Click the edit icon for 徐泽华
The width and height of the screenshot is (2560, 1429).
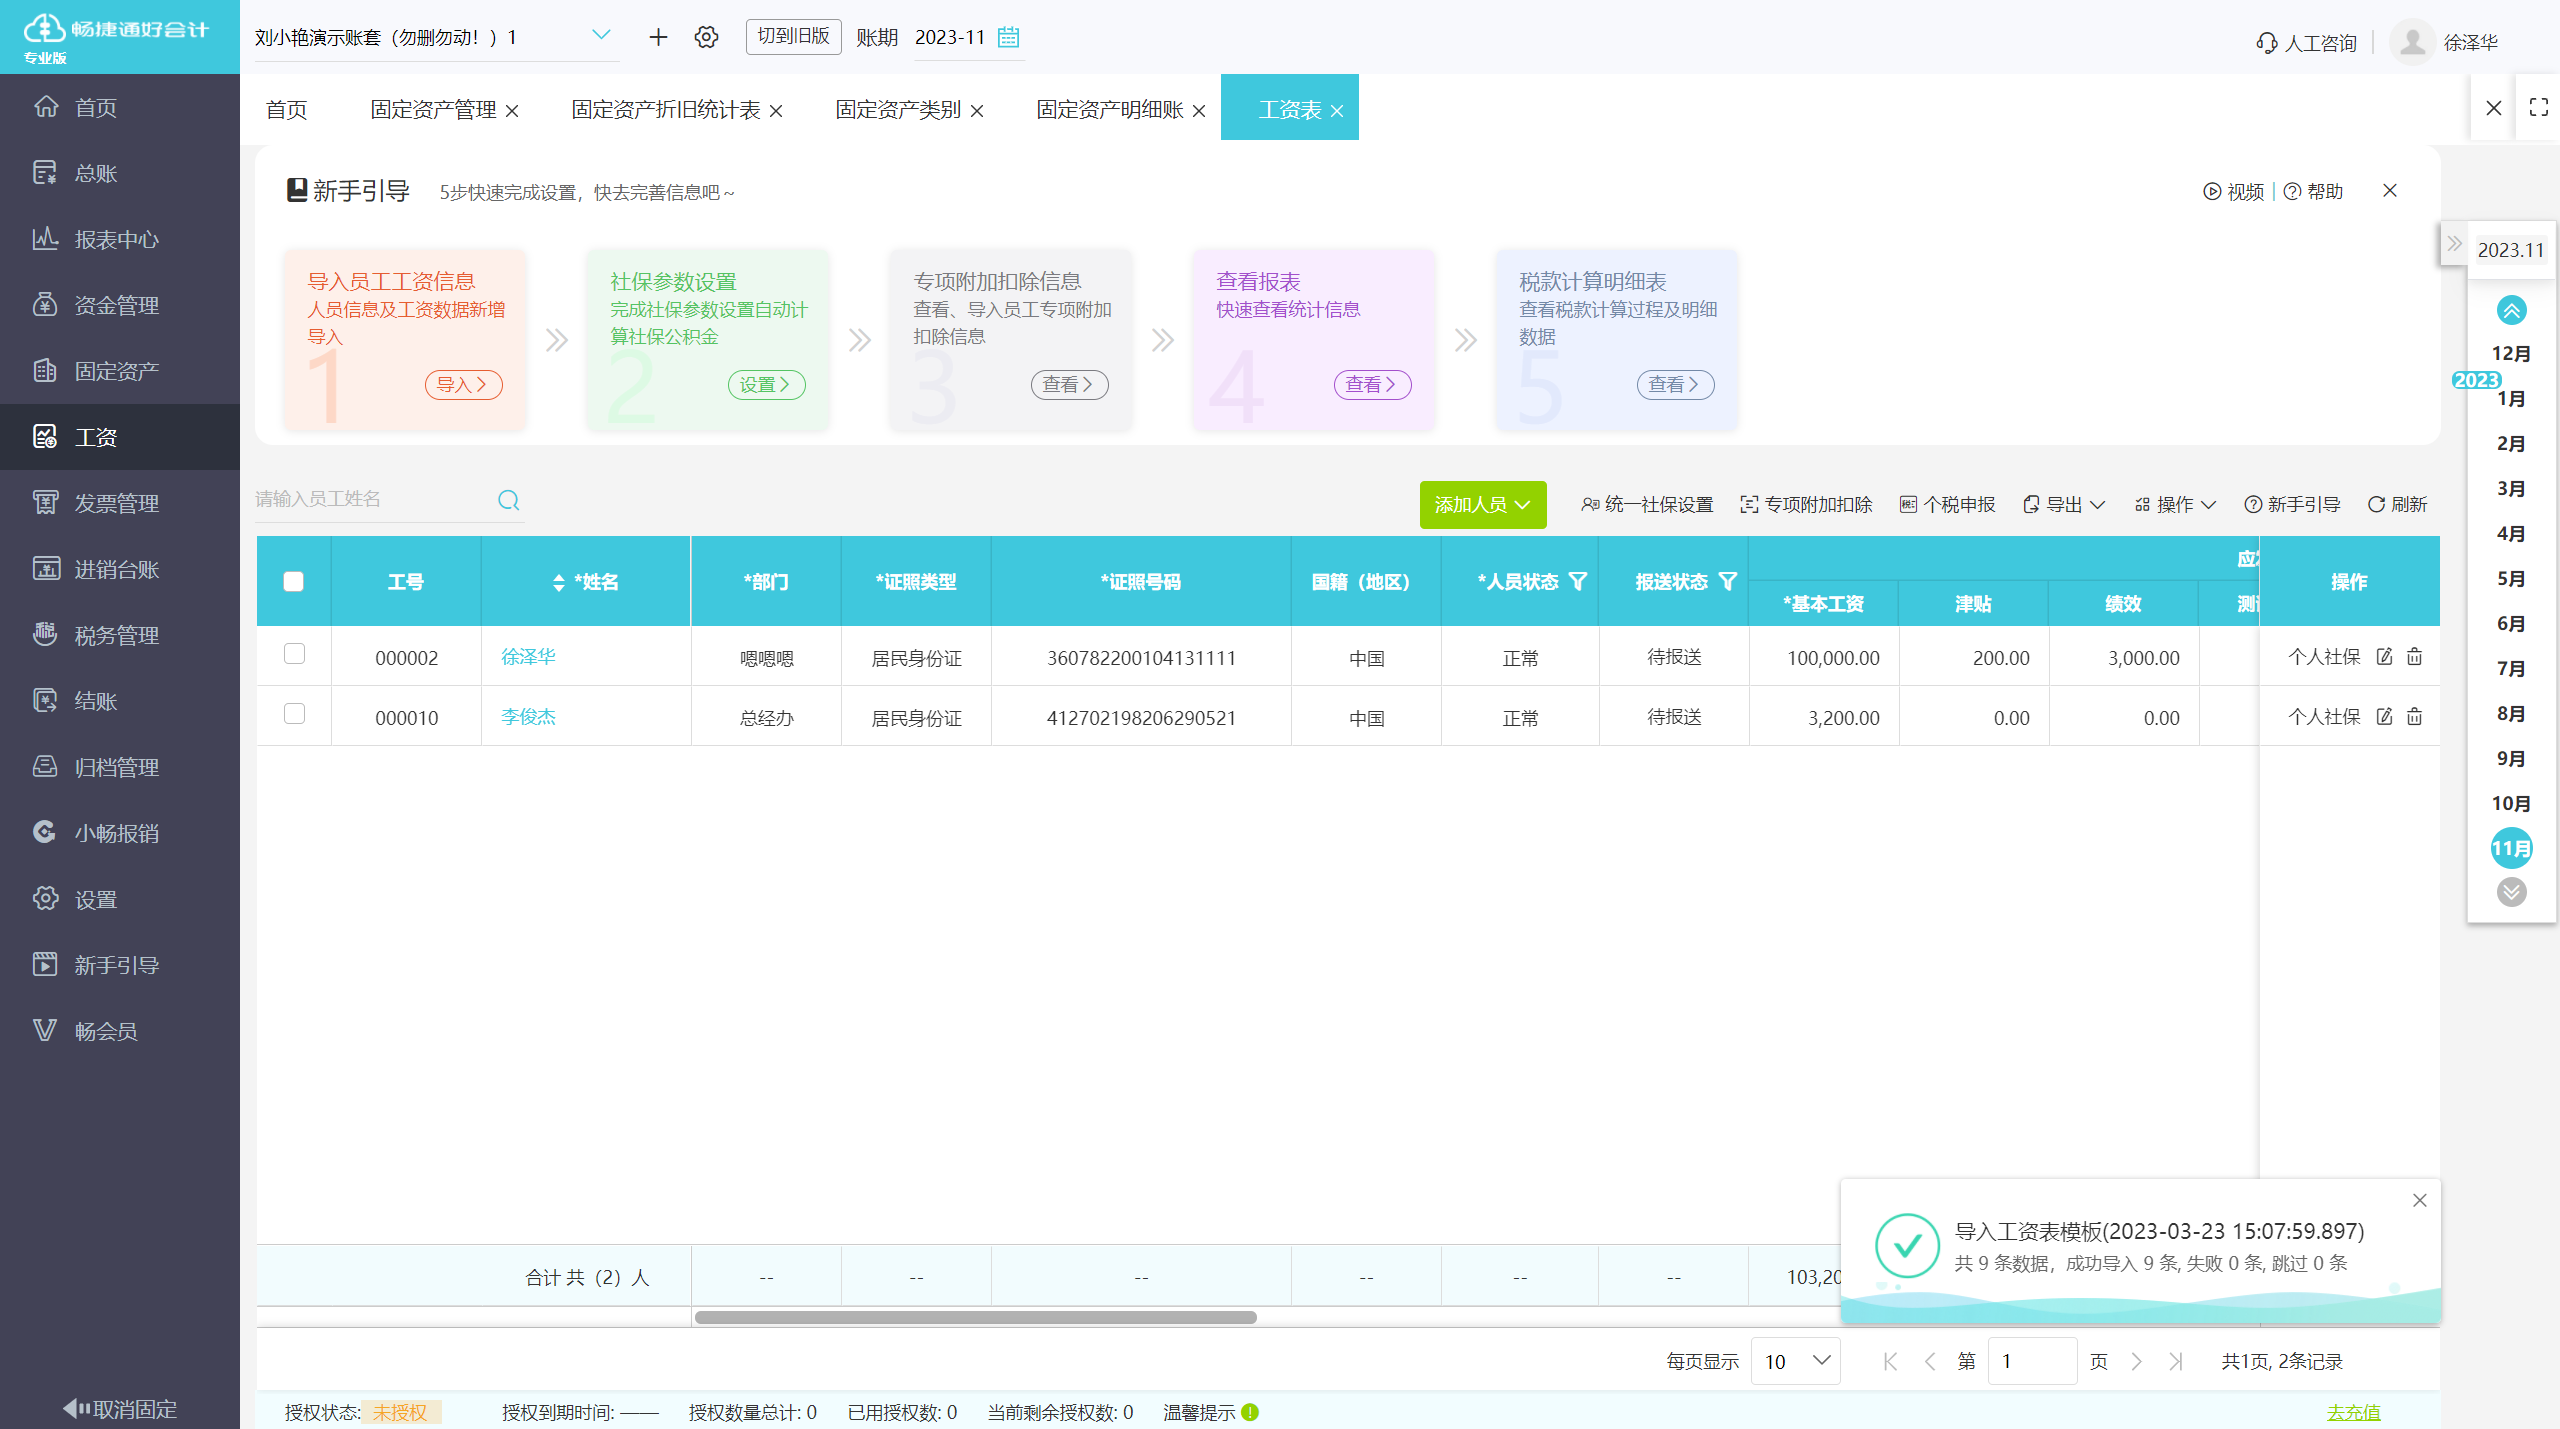pos(2384,656)
